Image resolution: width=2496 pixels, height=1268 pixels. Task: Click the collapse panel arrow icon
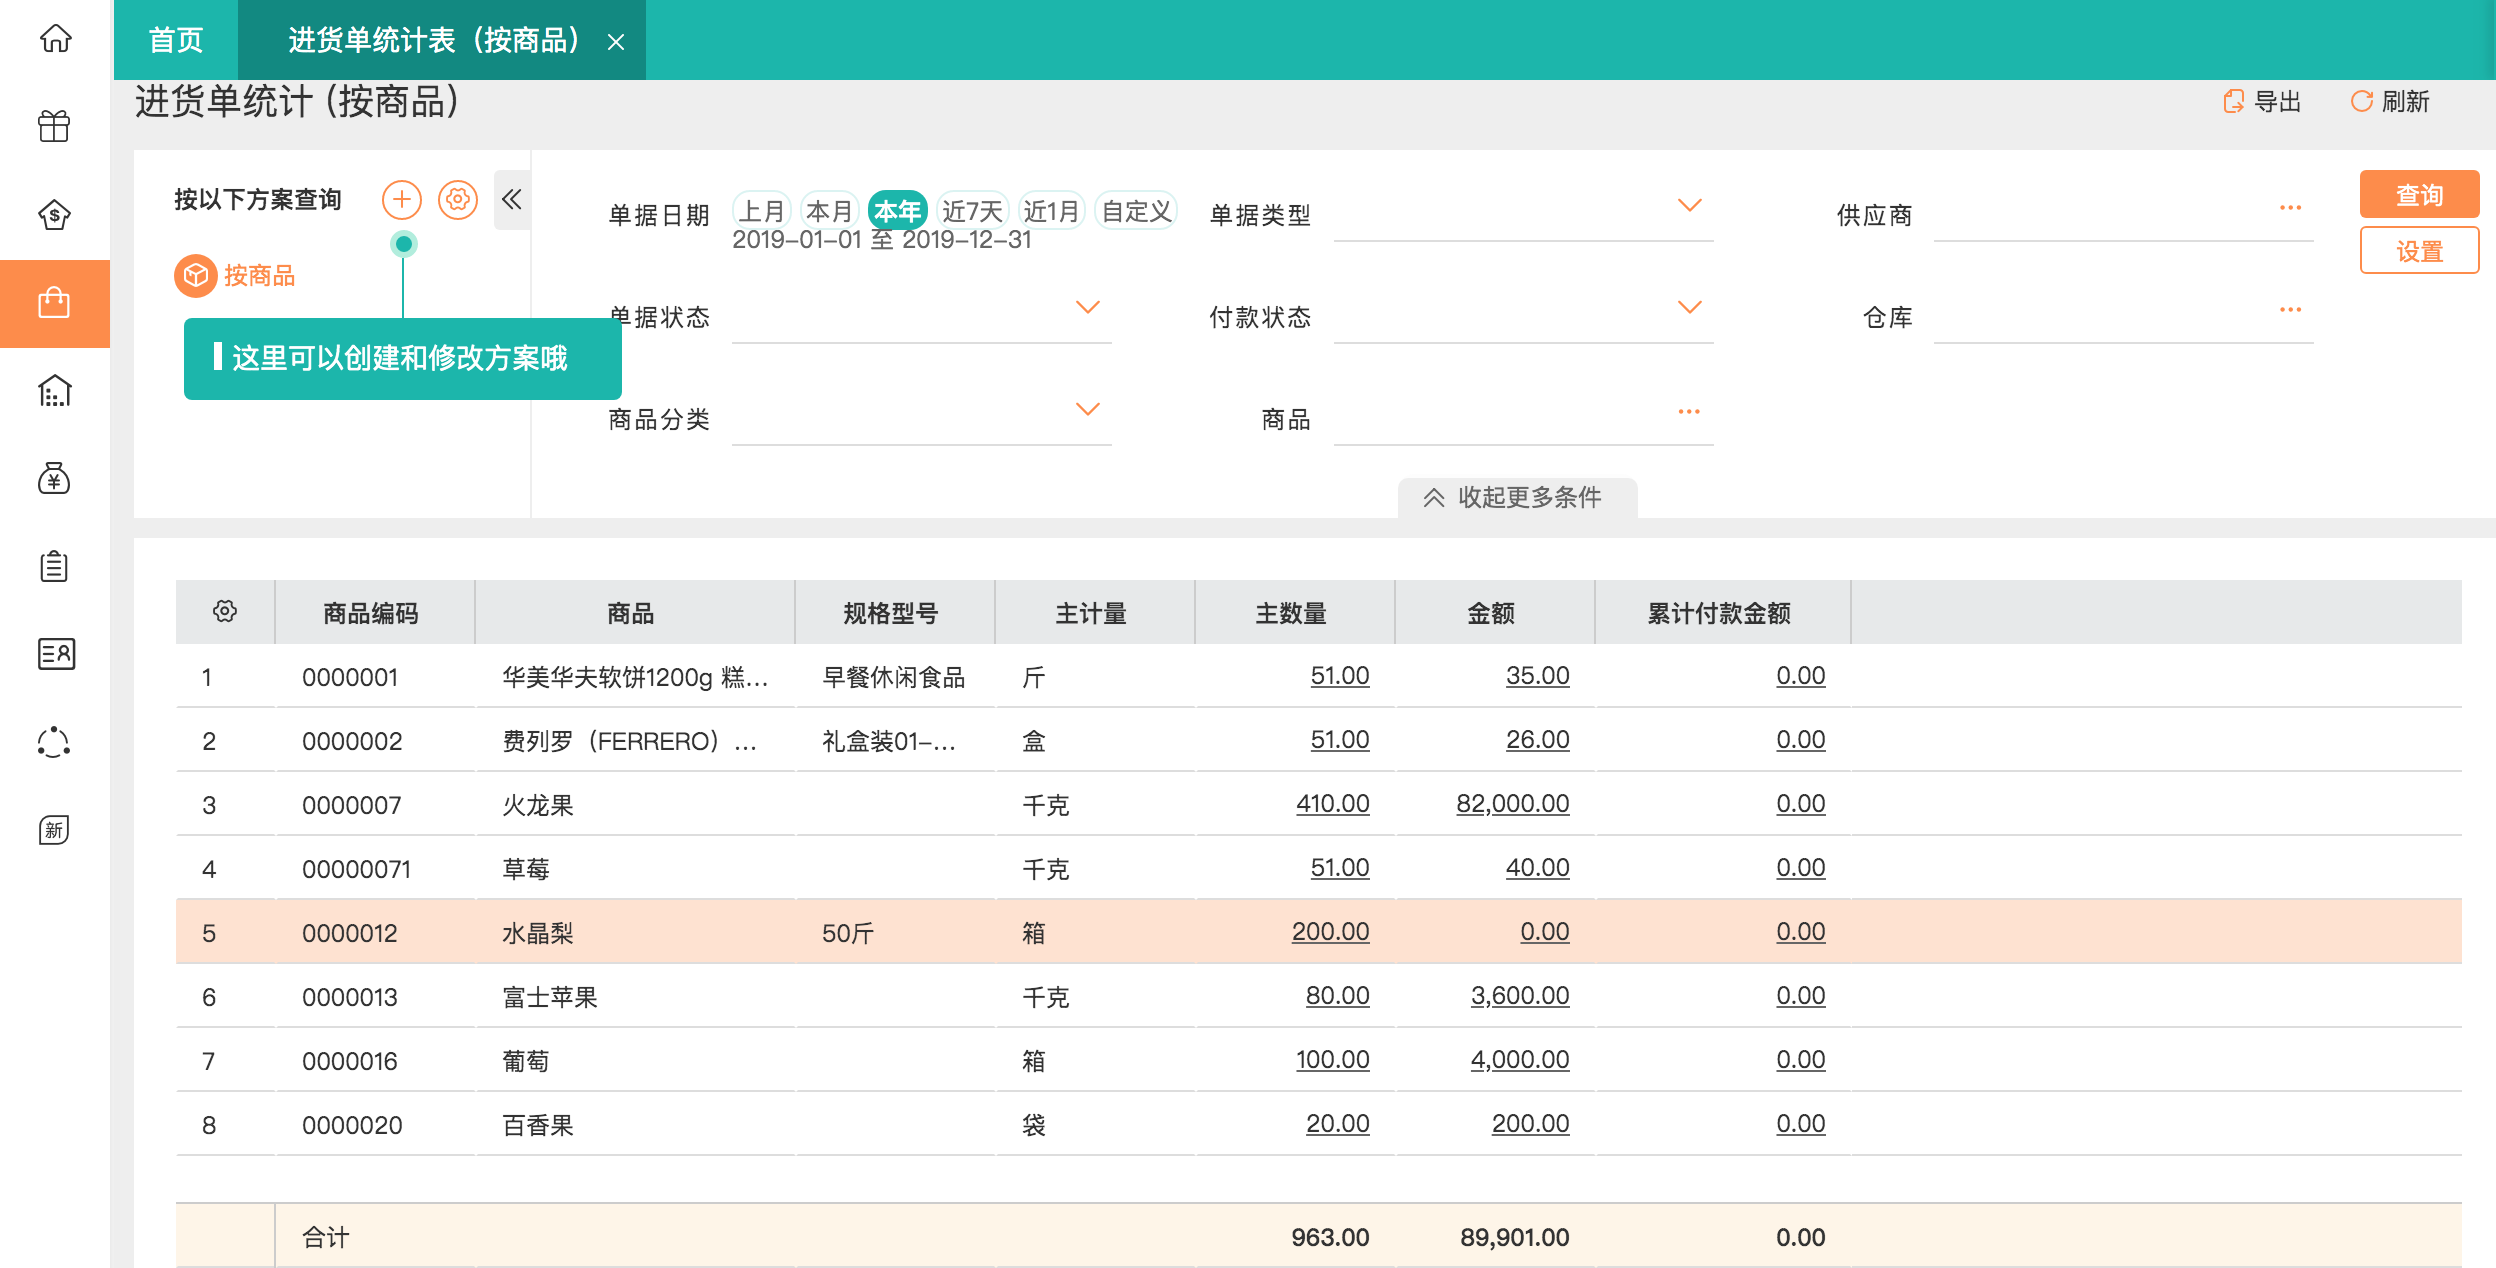(x=512, y=197)
